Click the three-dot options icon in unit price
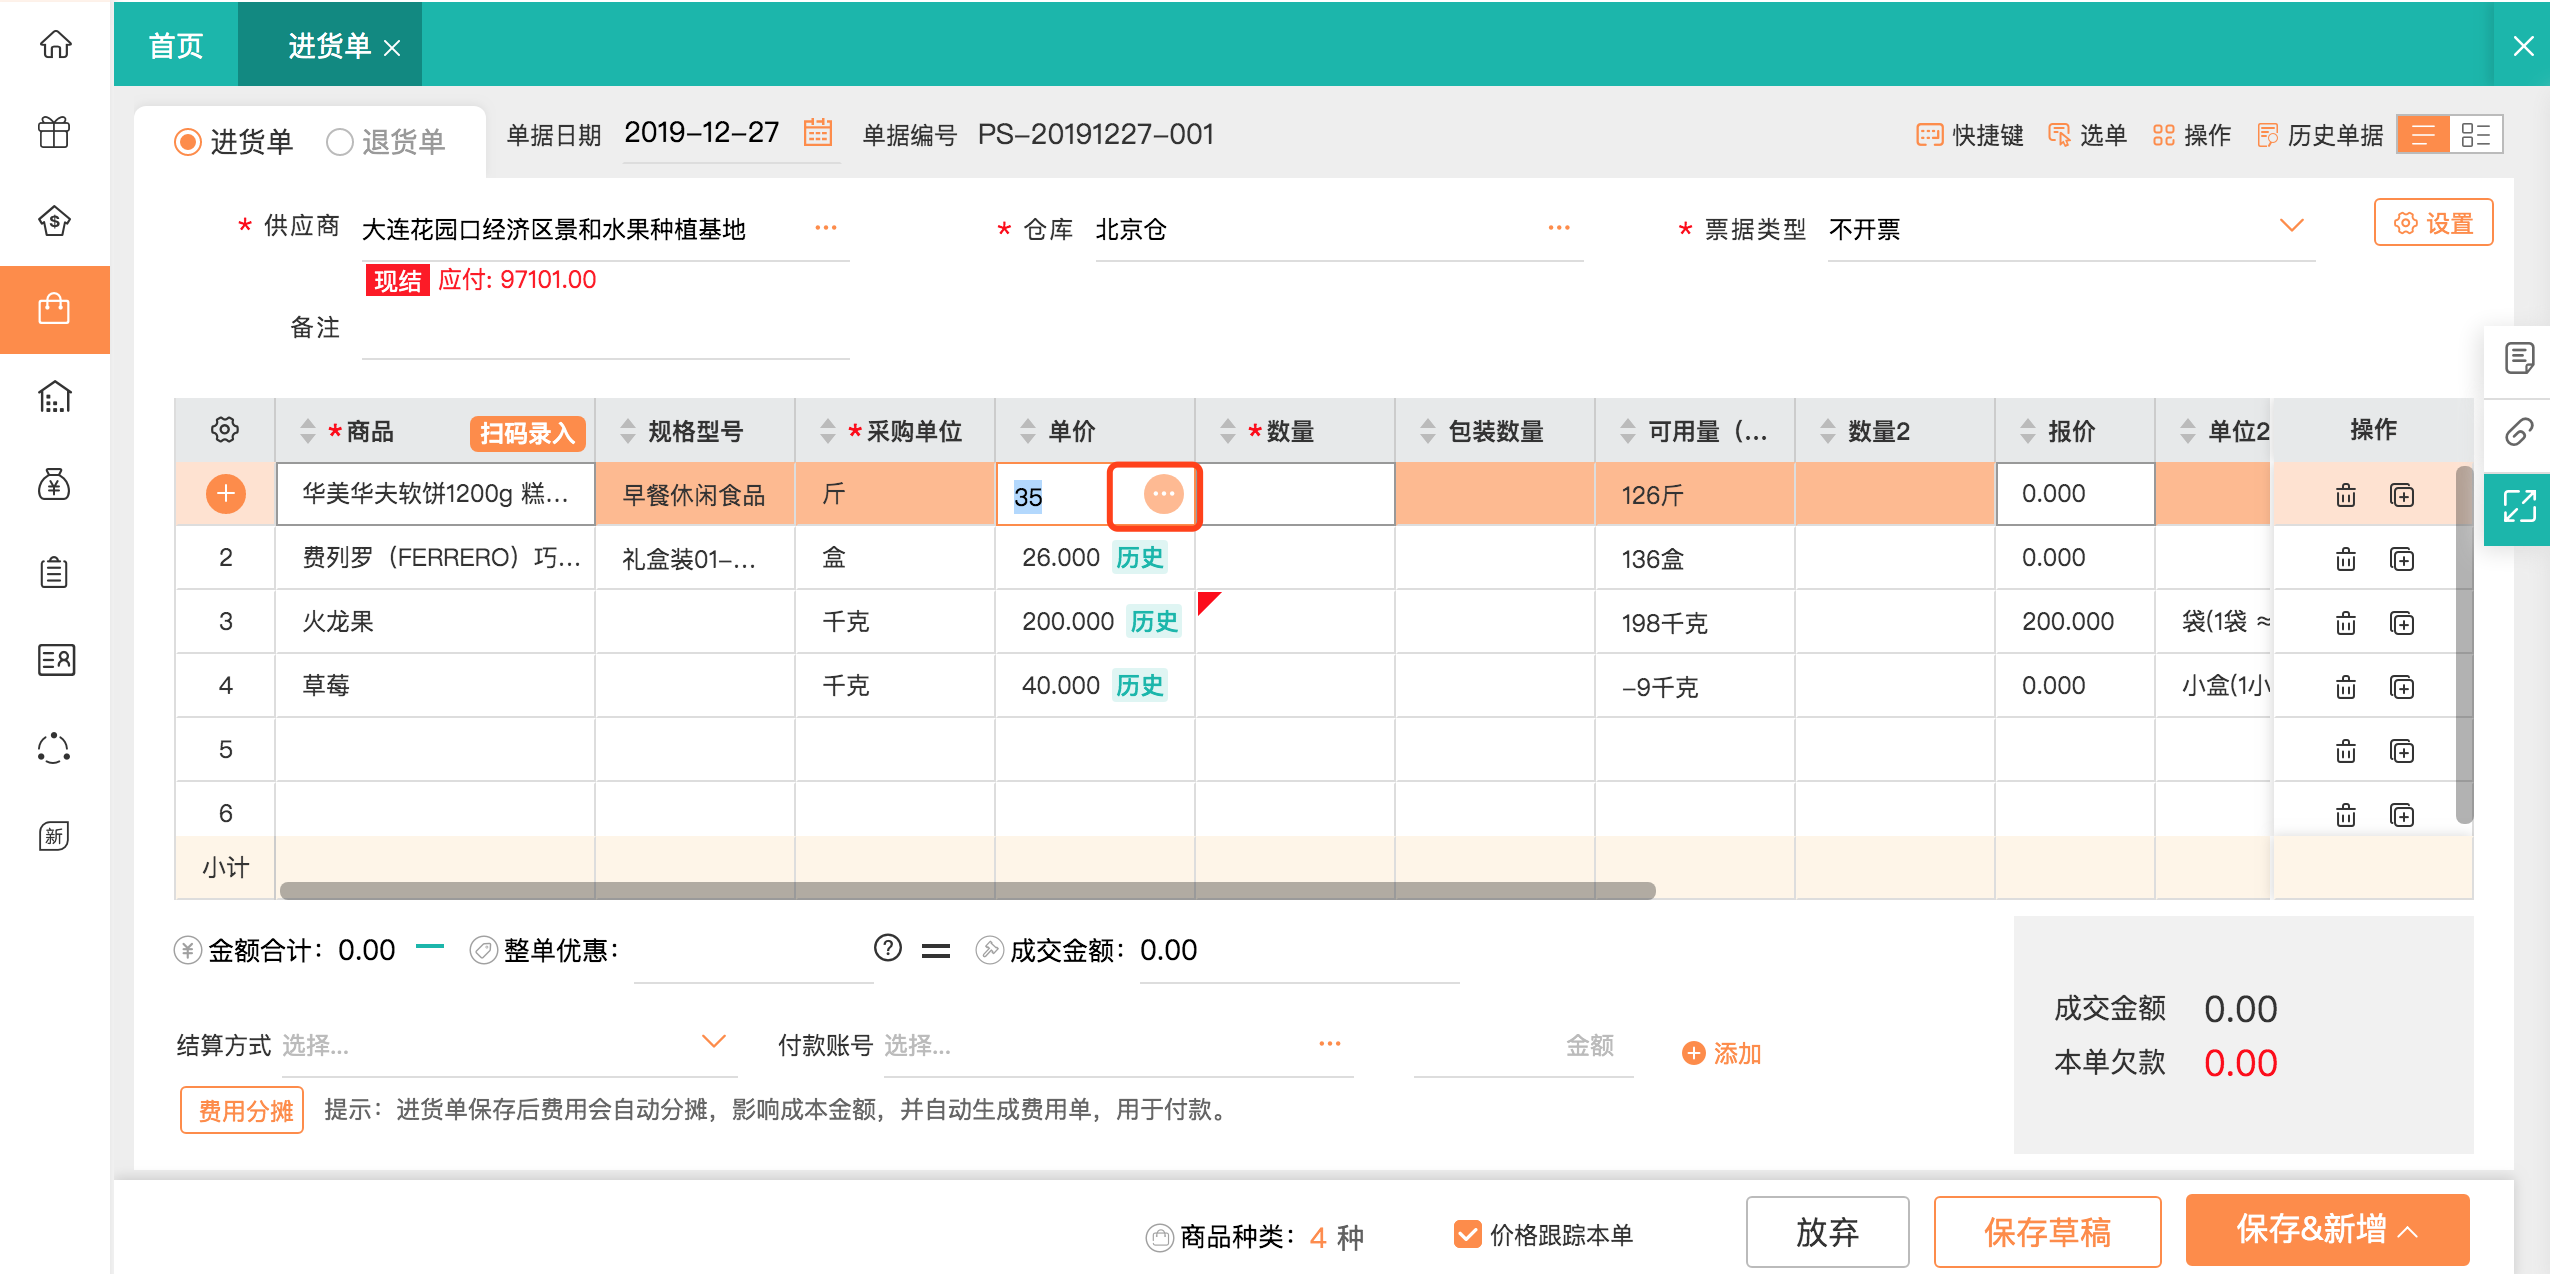The image size is (2550, 1274). click(1160, 495)
